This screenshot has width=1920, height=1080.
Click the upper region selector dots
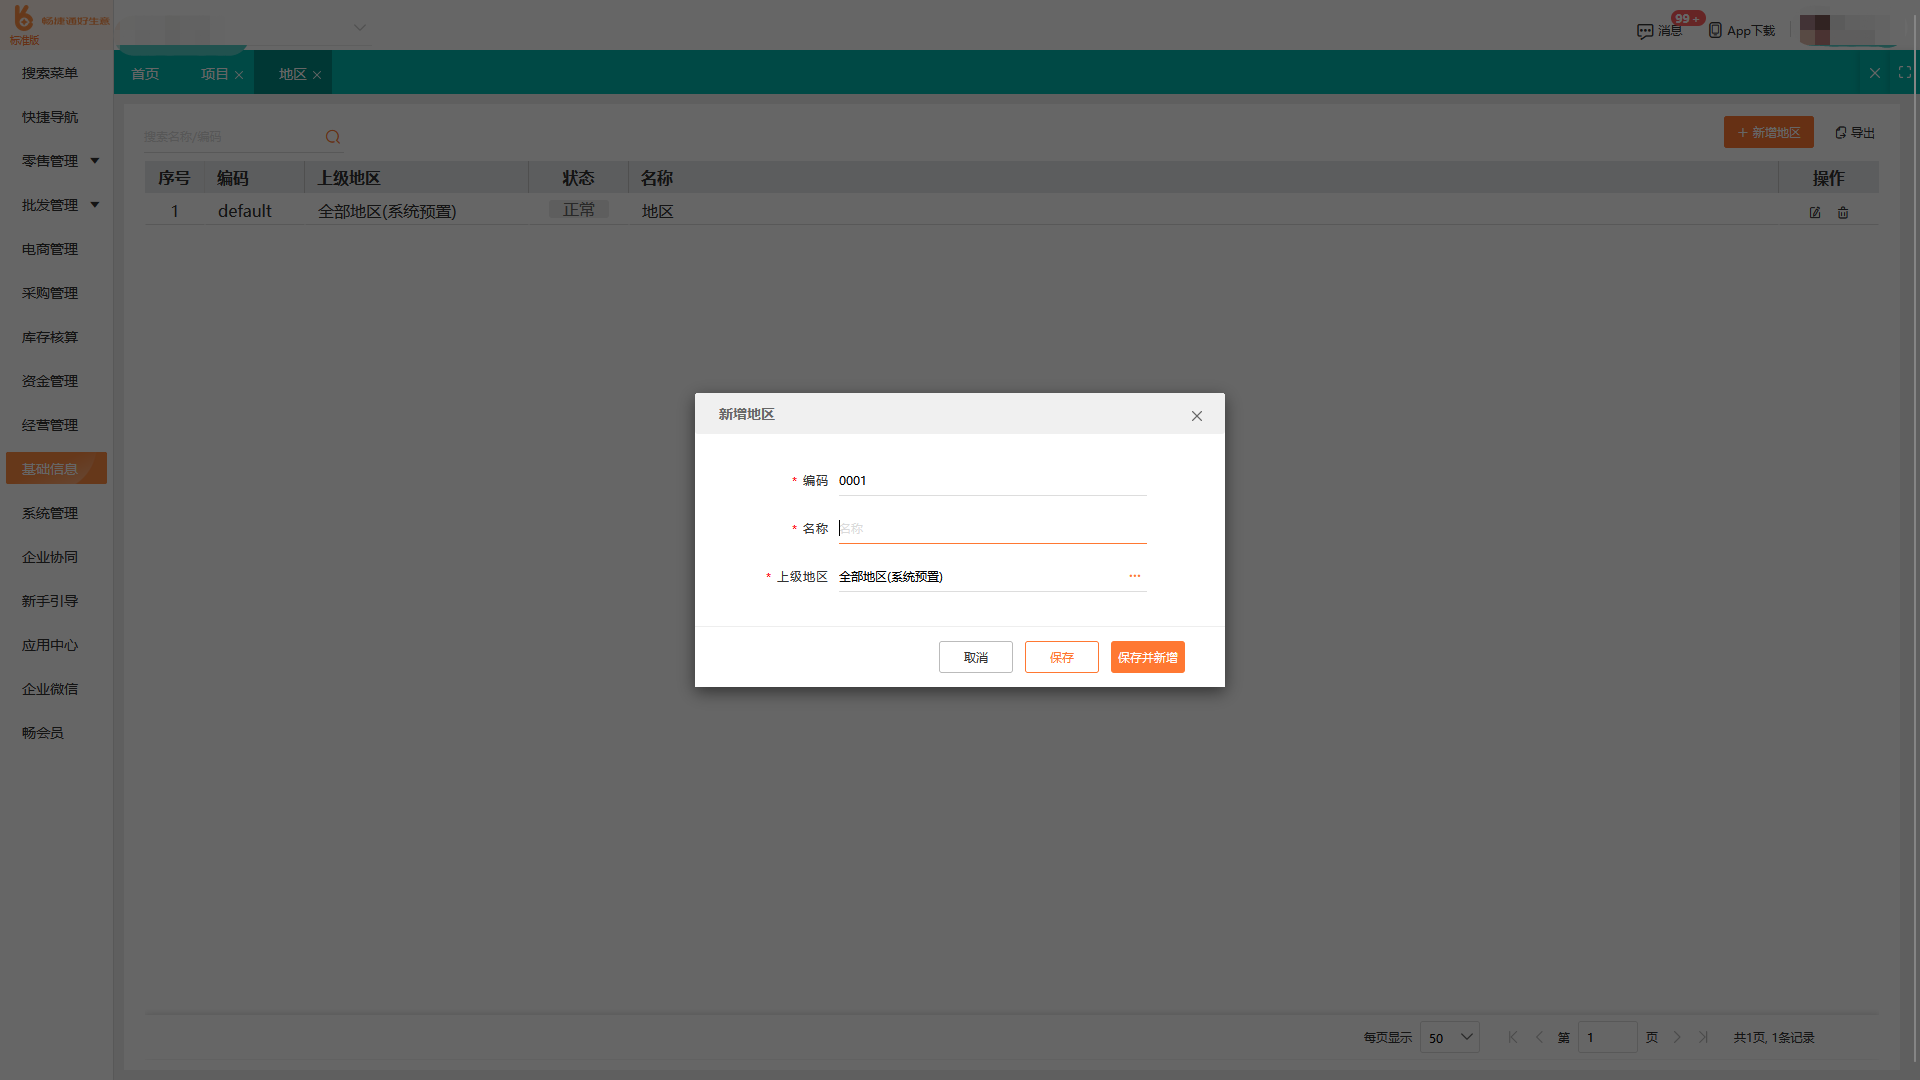pos(1135,575)
